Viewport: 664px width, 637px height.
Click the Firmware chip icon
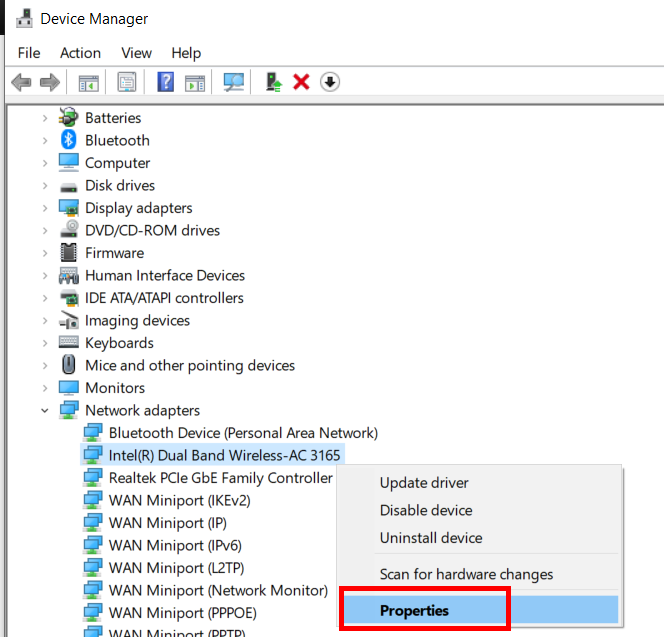point(69,252)
